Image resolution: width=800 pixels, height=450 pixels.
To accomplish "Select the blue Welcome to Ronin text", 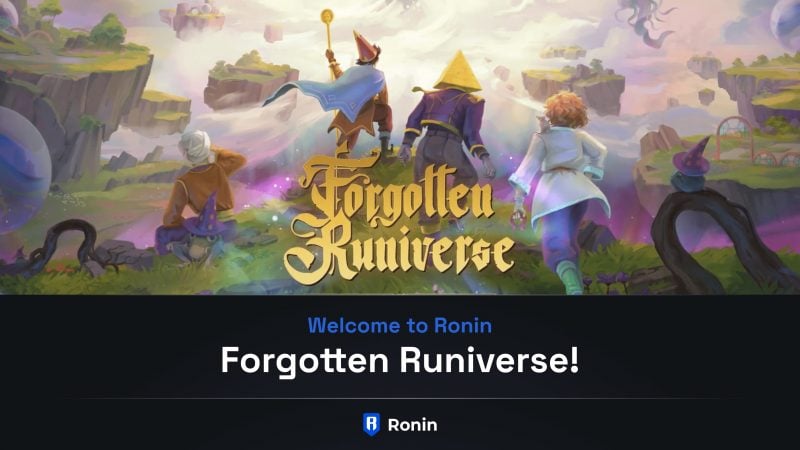I will (399, 326).
